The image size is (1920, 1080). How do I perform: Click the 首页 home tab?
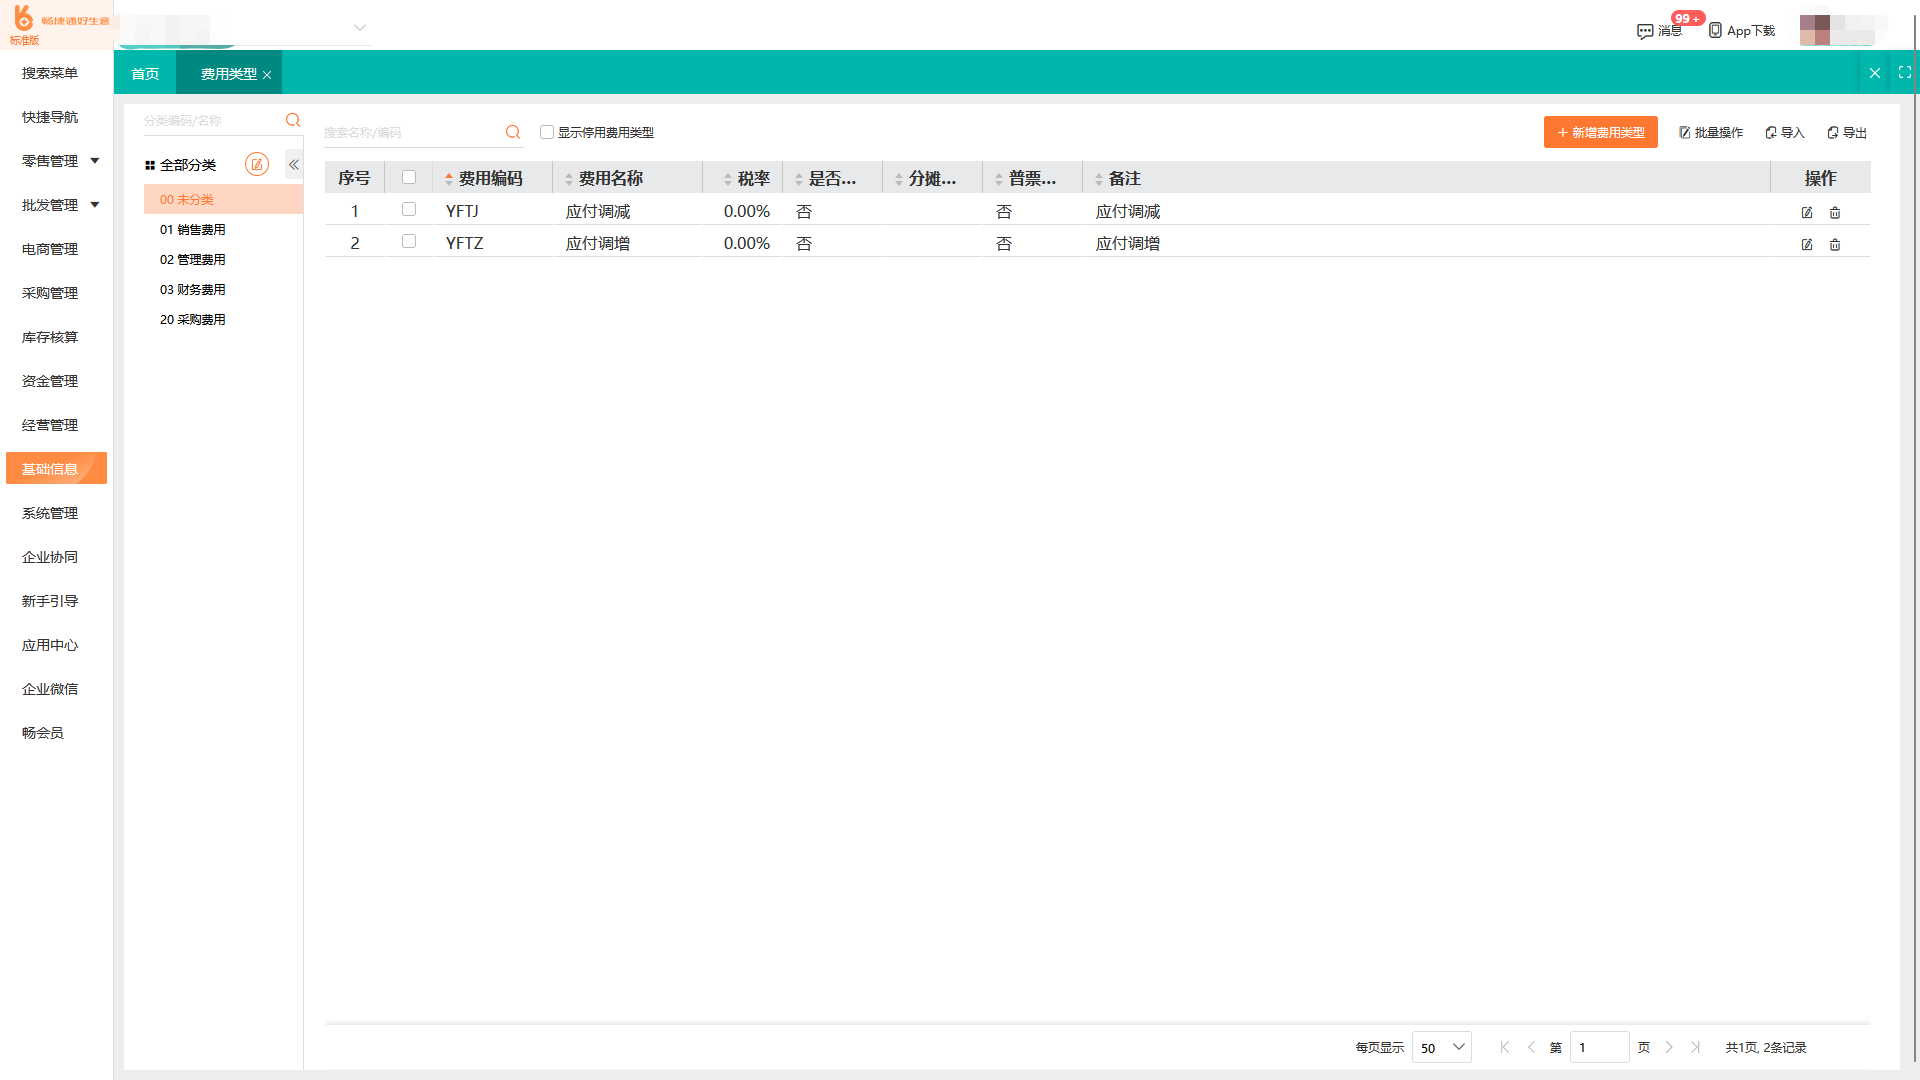pyautogui.click(x=144, y=73)
